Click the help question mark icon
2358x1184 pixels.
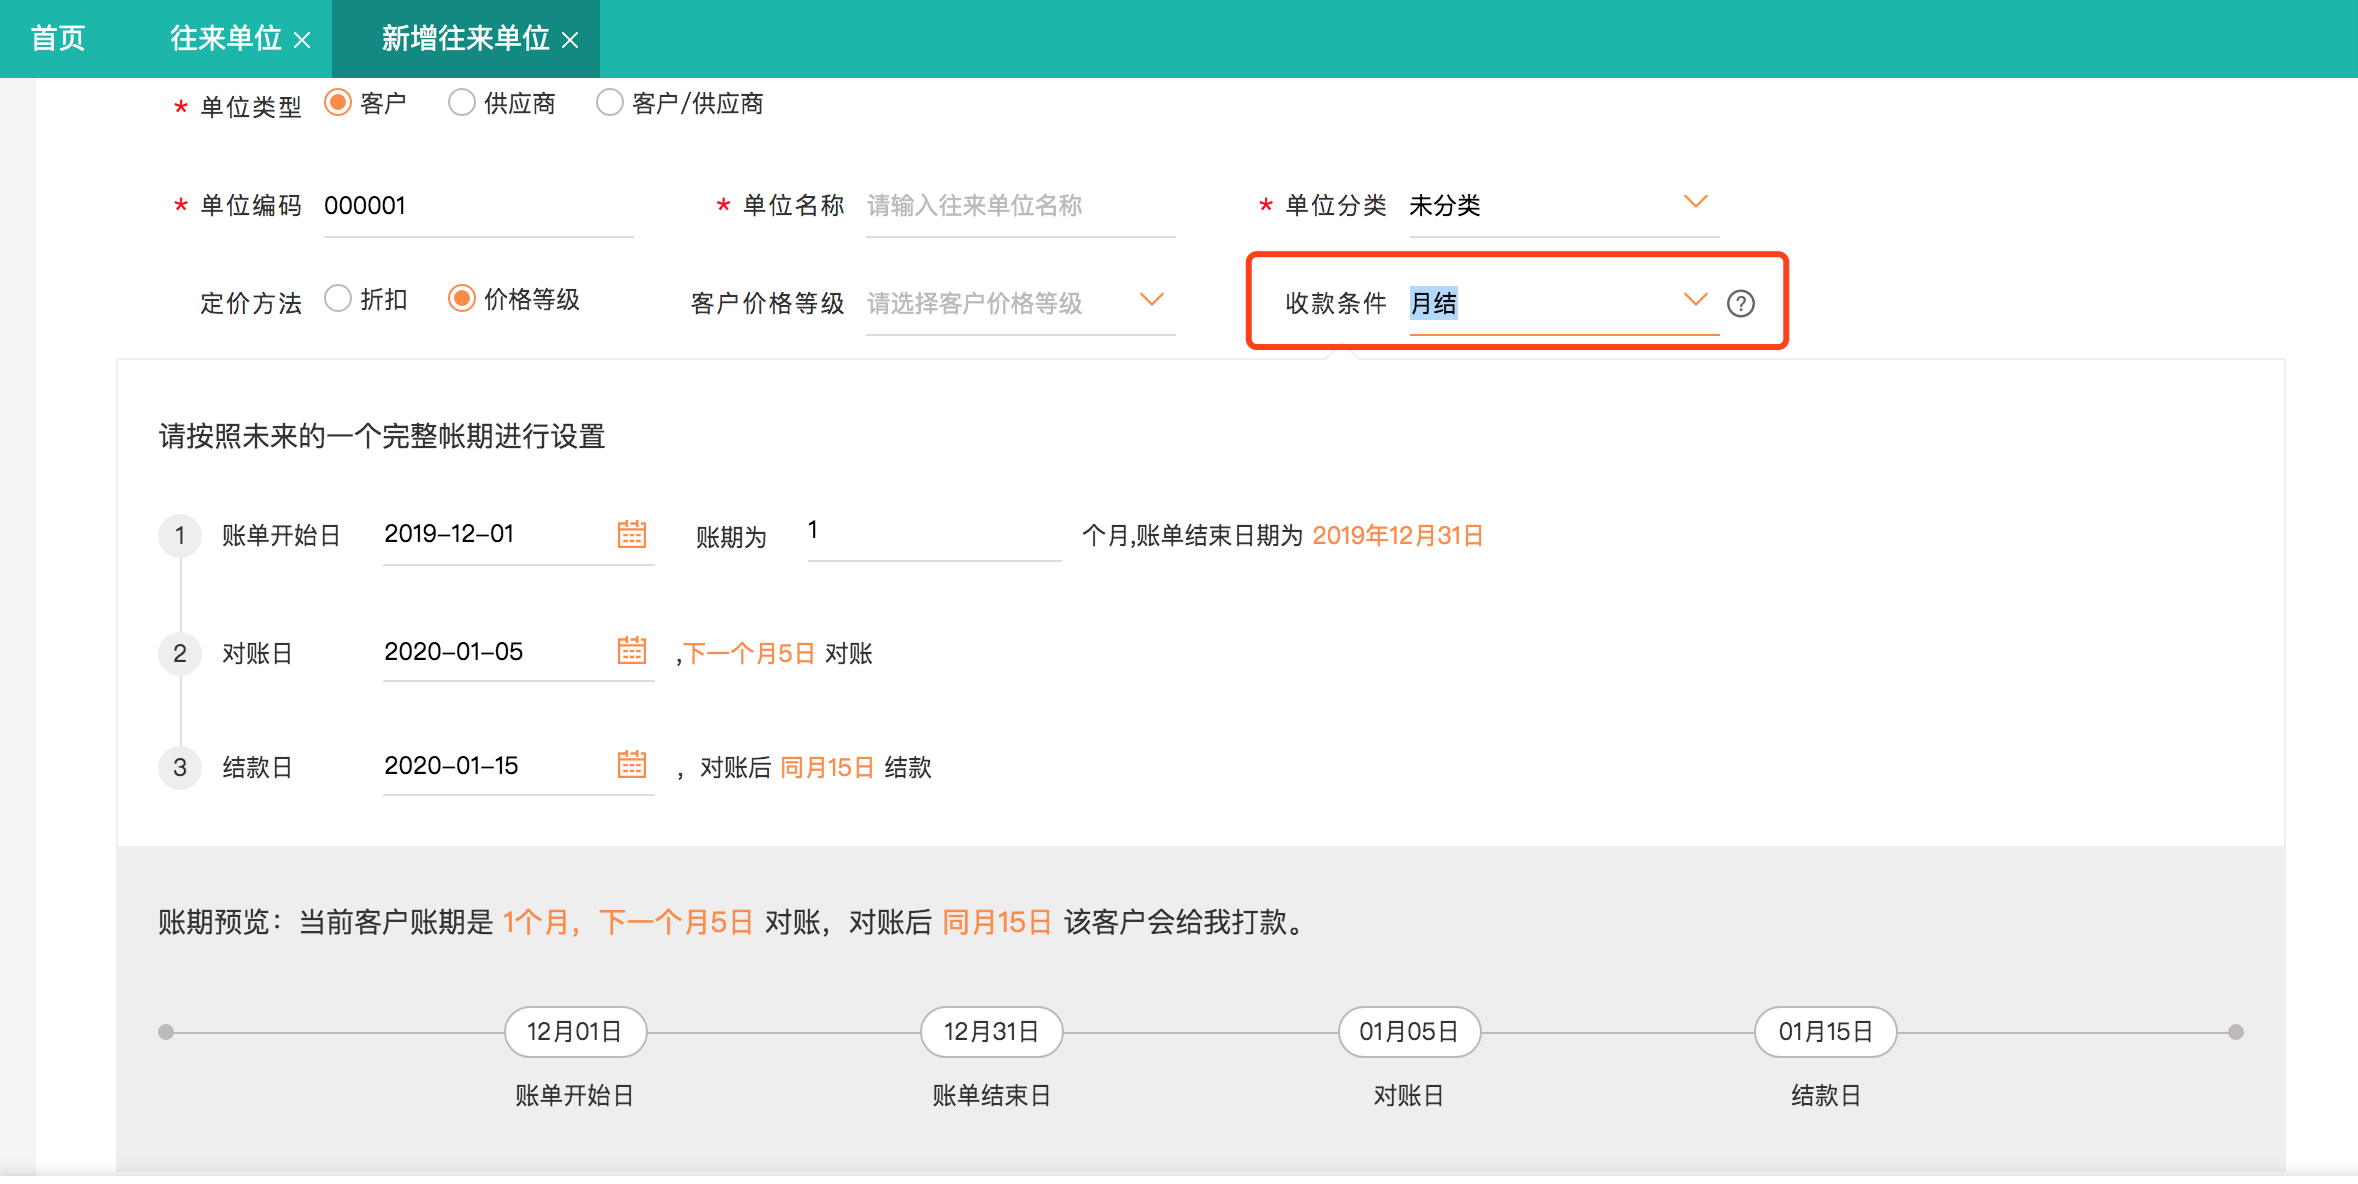tap(1744, 302)
